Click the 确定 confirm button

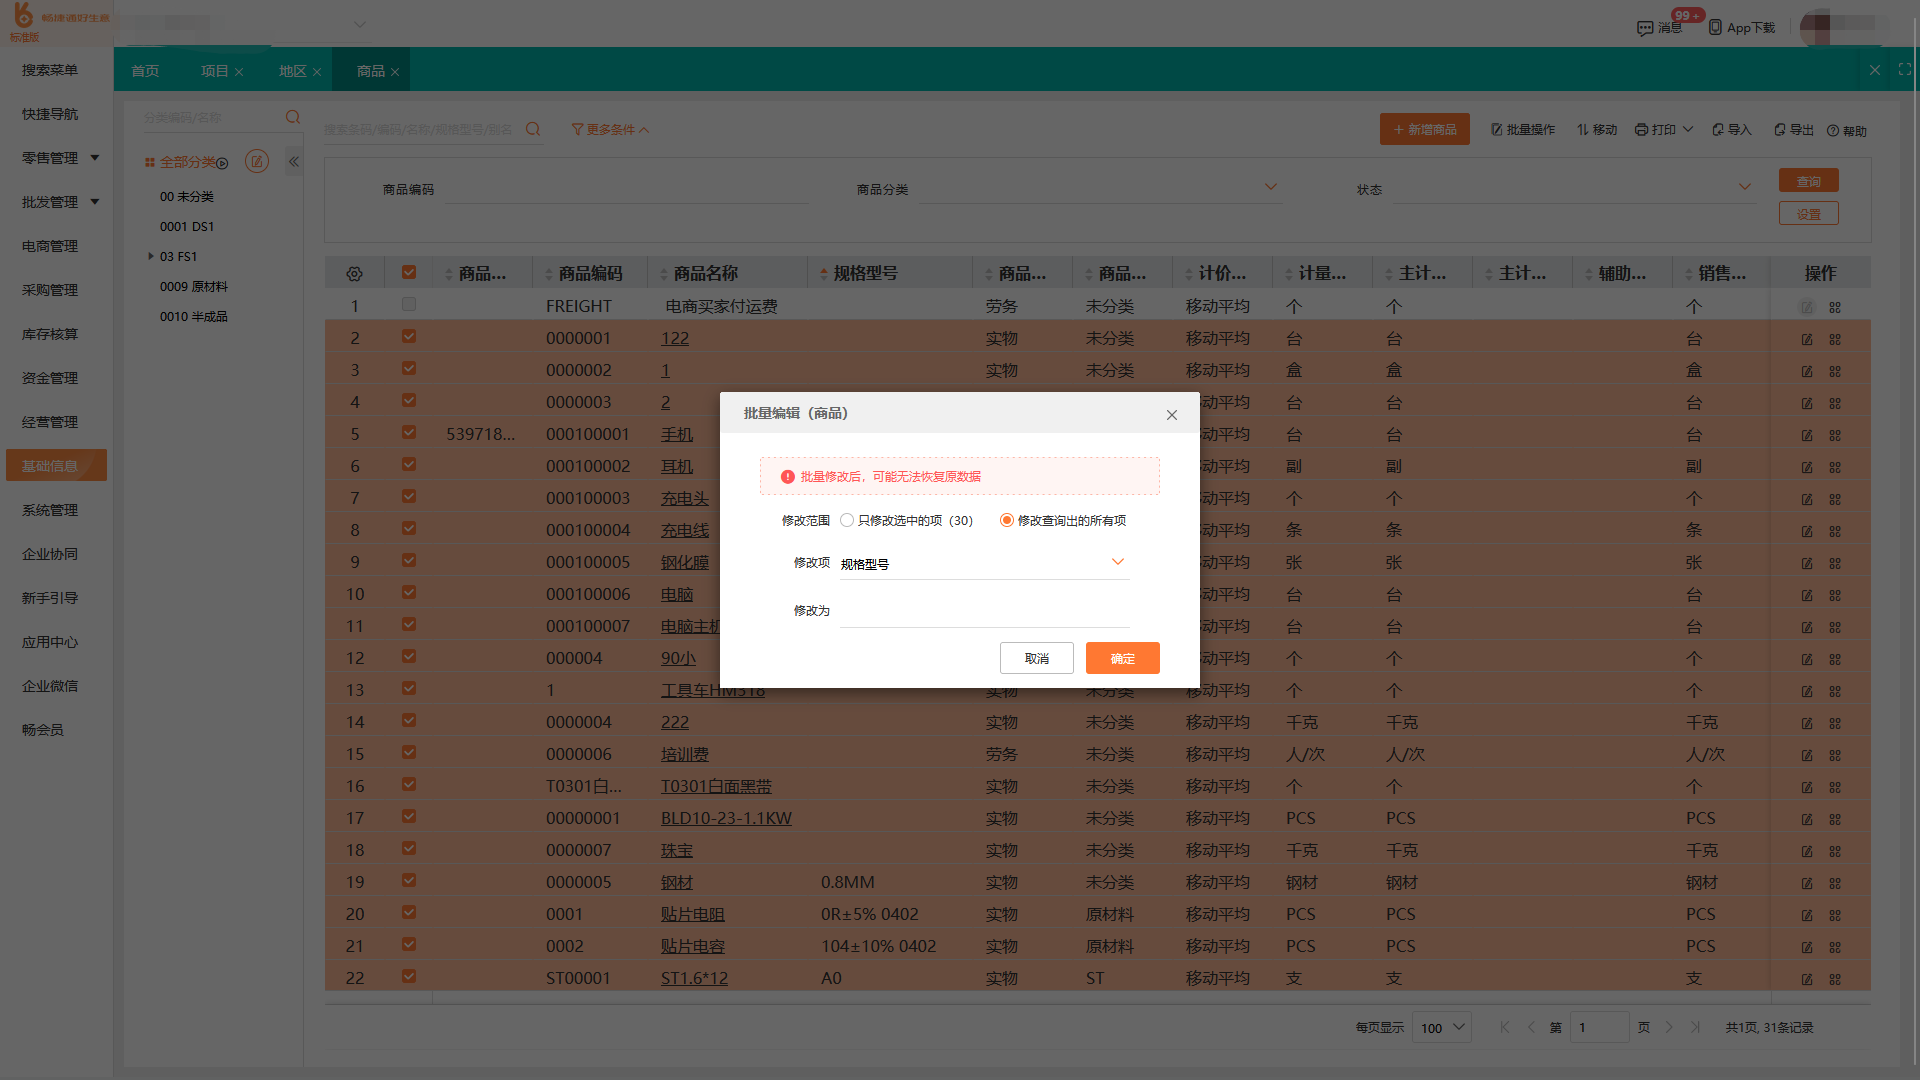1122,658
